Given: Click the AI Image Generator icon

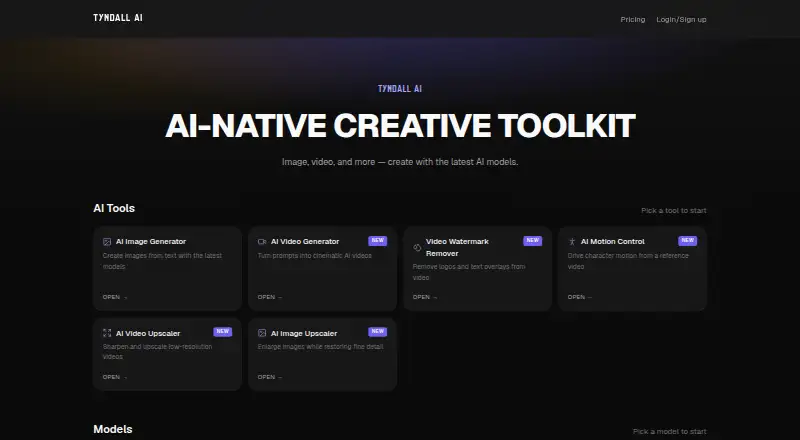Looking at the screenshot, I should point(107,241).
